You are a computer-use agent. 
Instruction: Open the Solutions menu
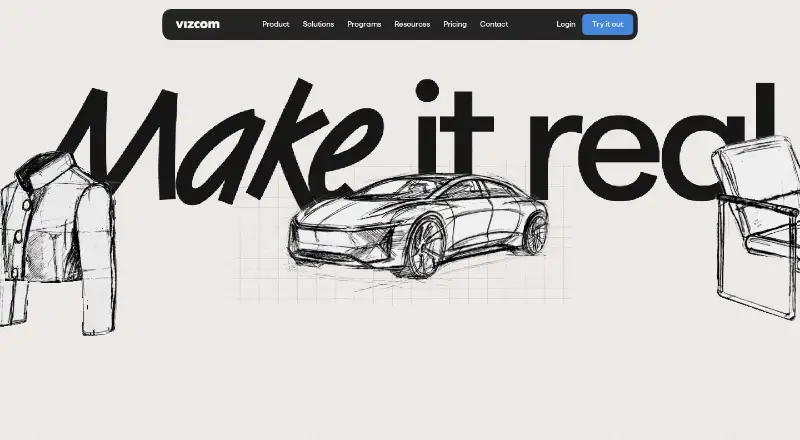318,24
